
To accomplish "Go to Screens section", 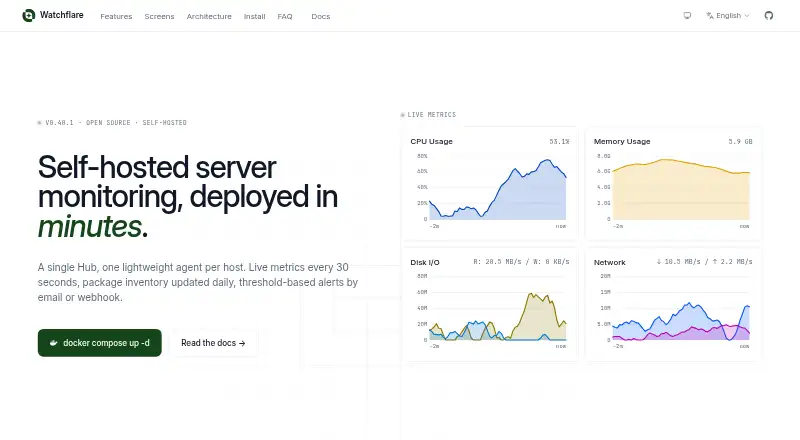I will click(x=159, y=16).
